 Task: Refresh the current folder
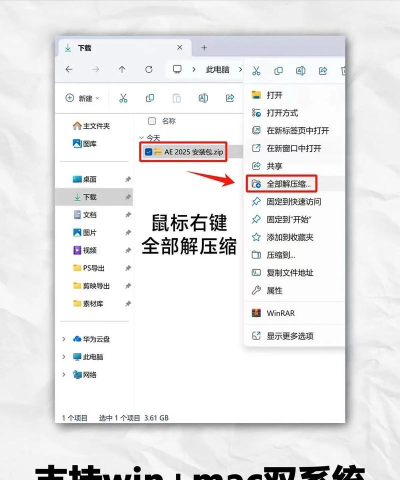point(149,69)
